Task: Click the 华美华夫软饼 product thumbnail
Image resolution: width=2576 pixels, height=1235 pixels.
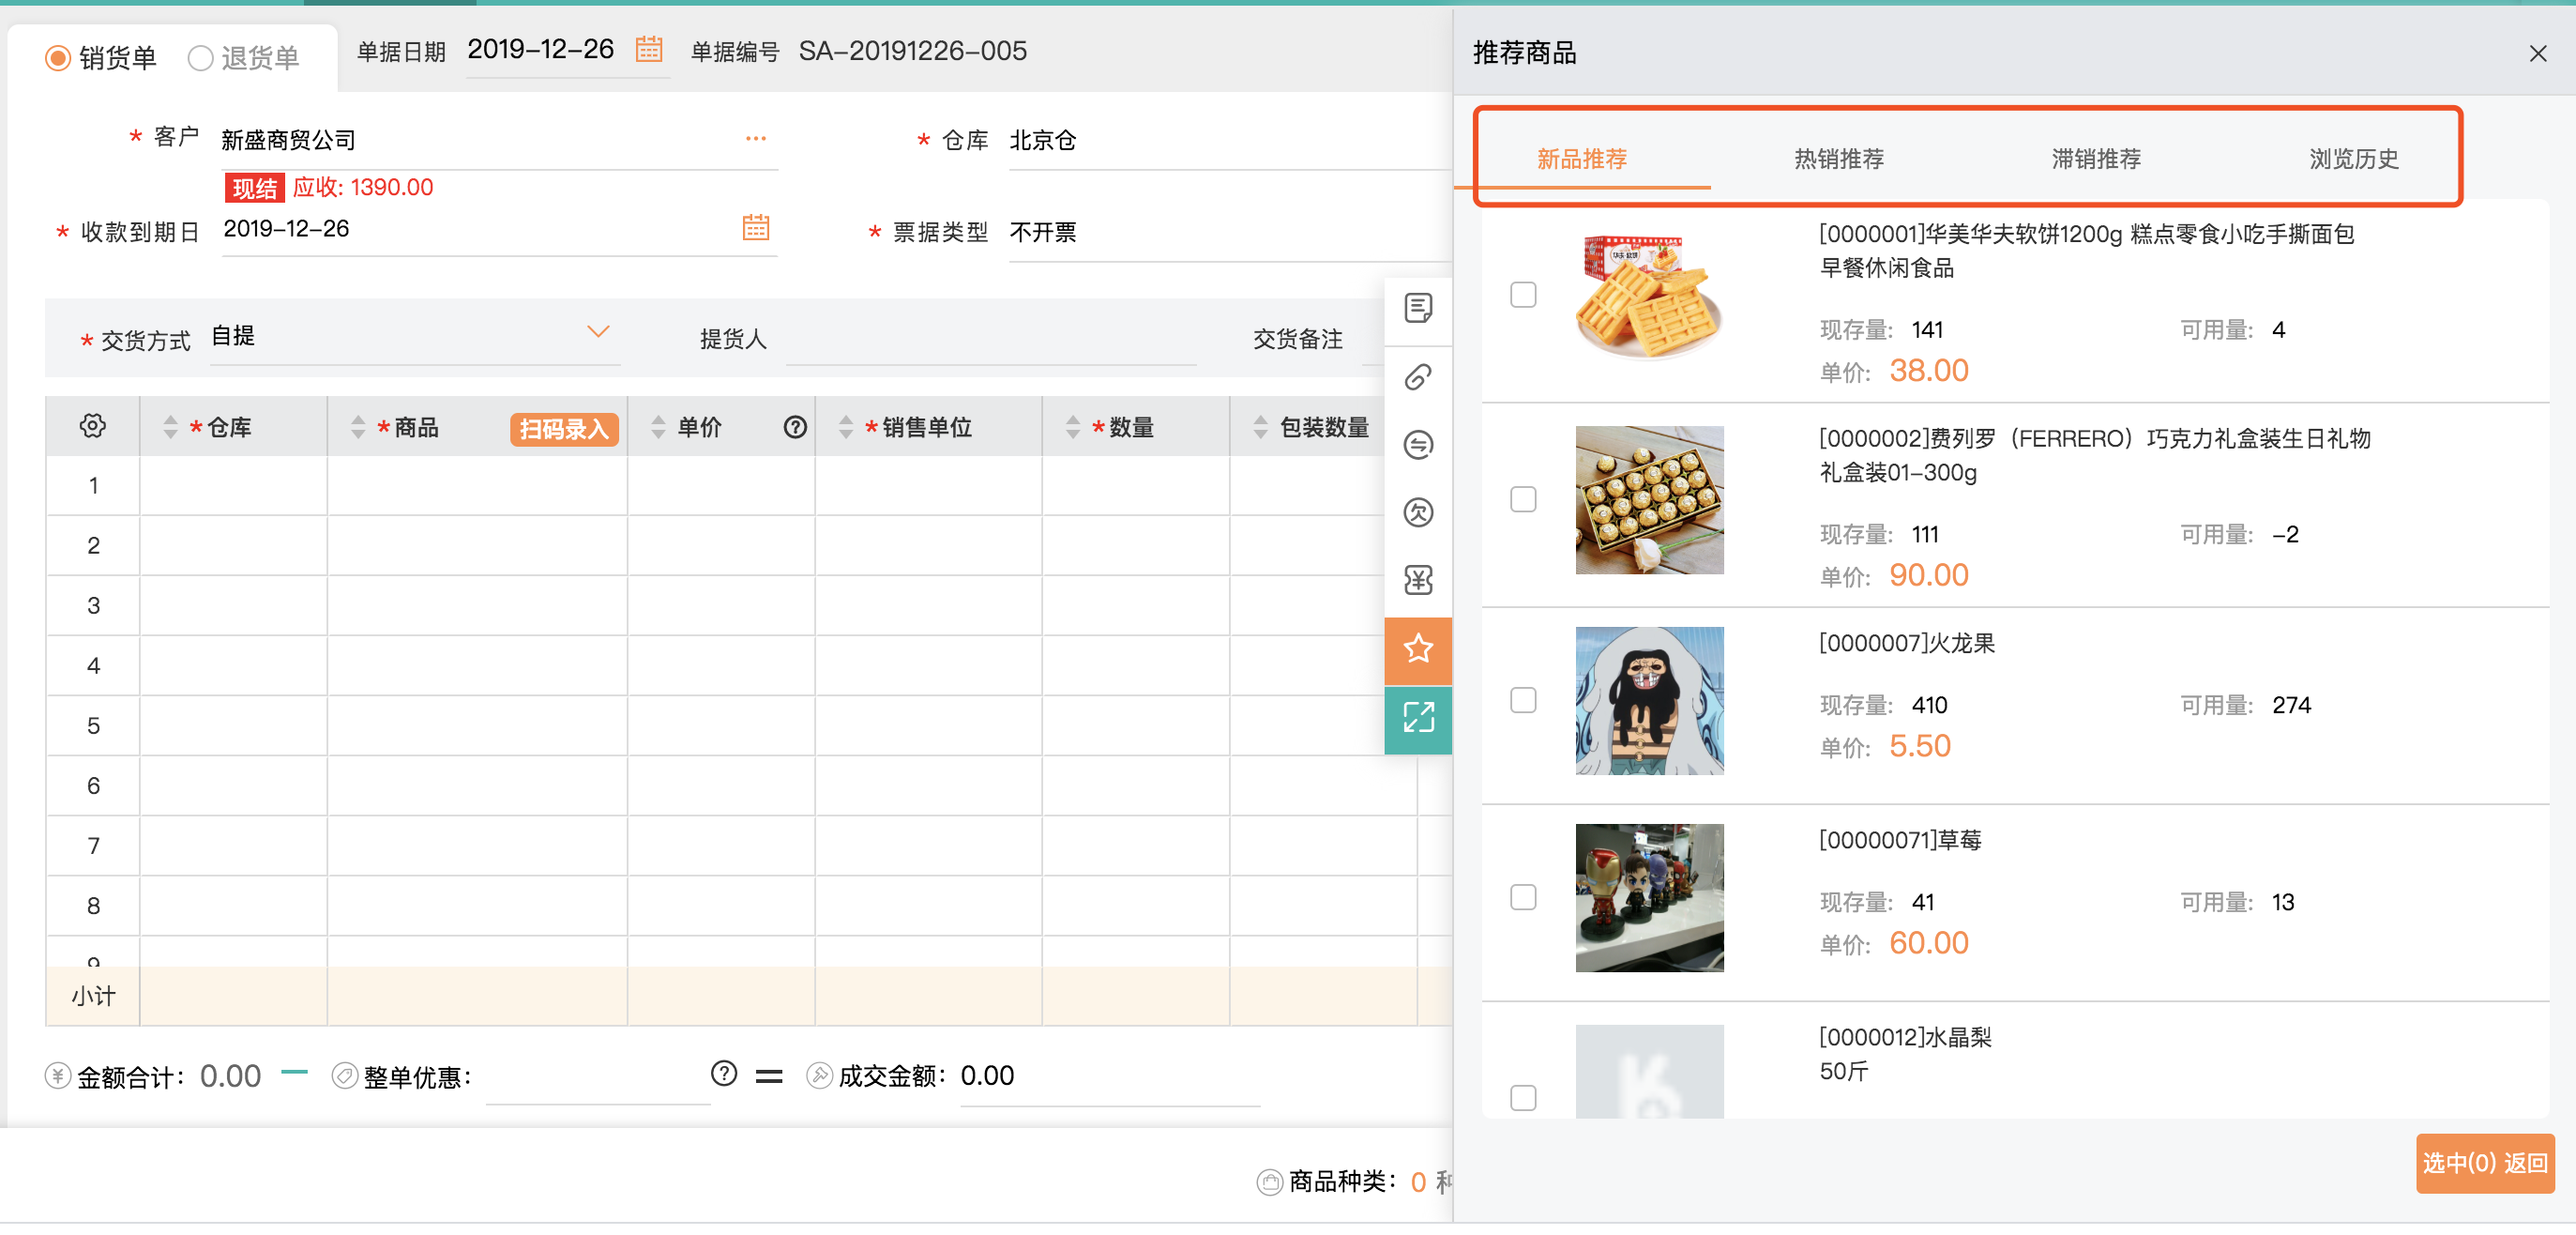Action: [1648, 301]
